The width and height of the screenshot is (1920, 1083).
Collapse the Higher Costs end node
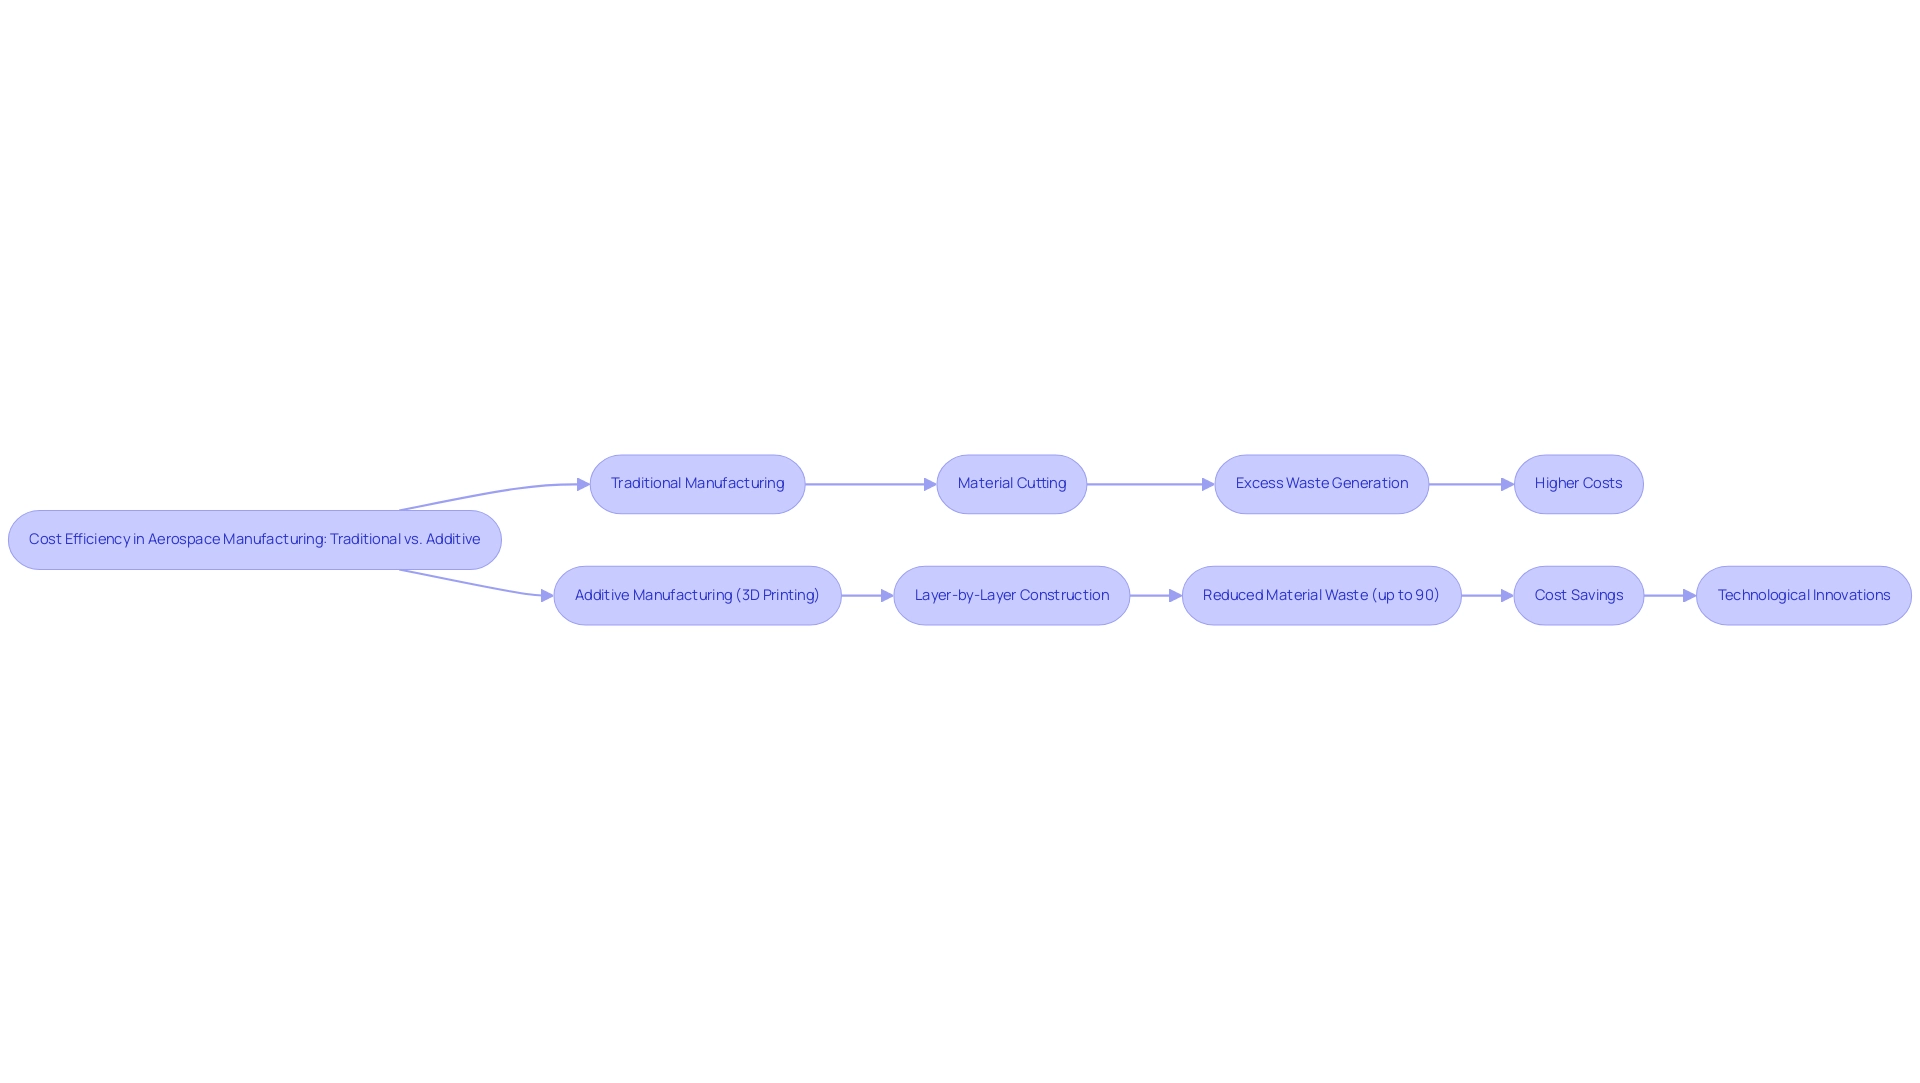click(x=1577, y=483)
